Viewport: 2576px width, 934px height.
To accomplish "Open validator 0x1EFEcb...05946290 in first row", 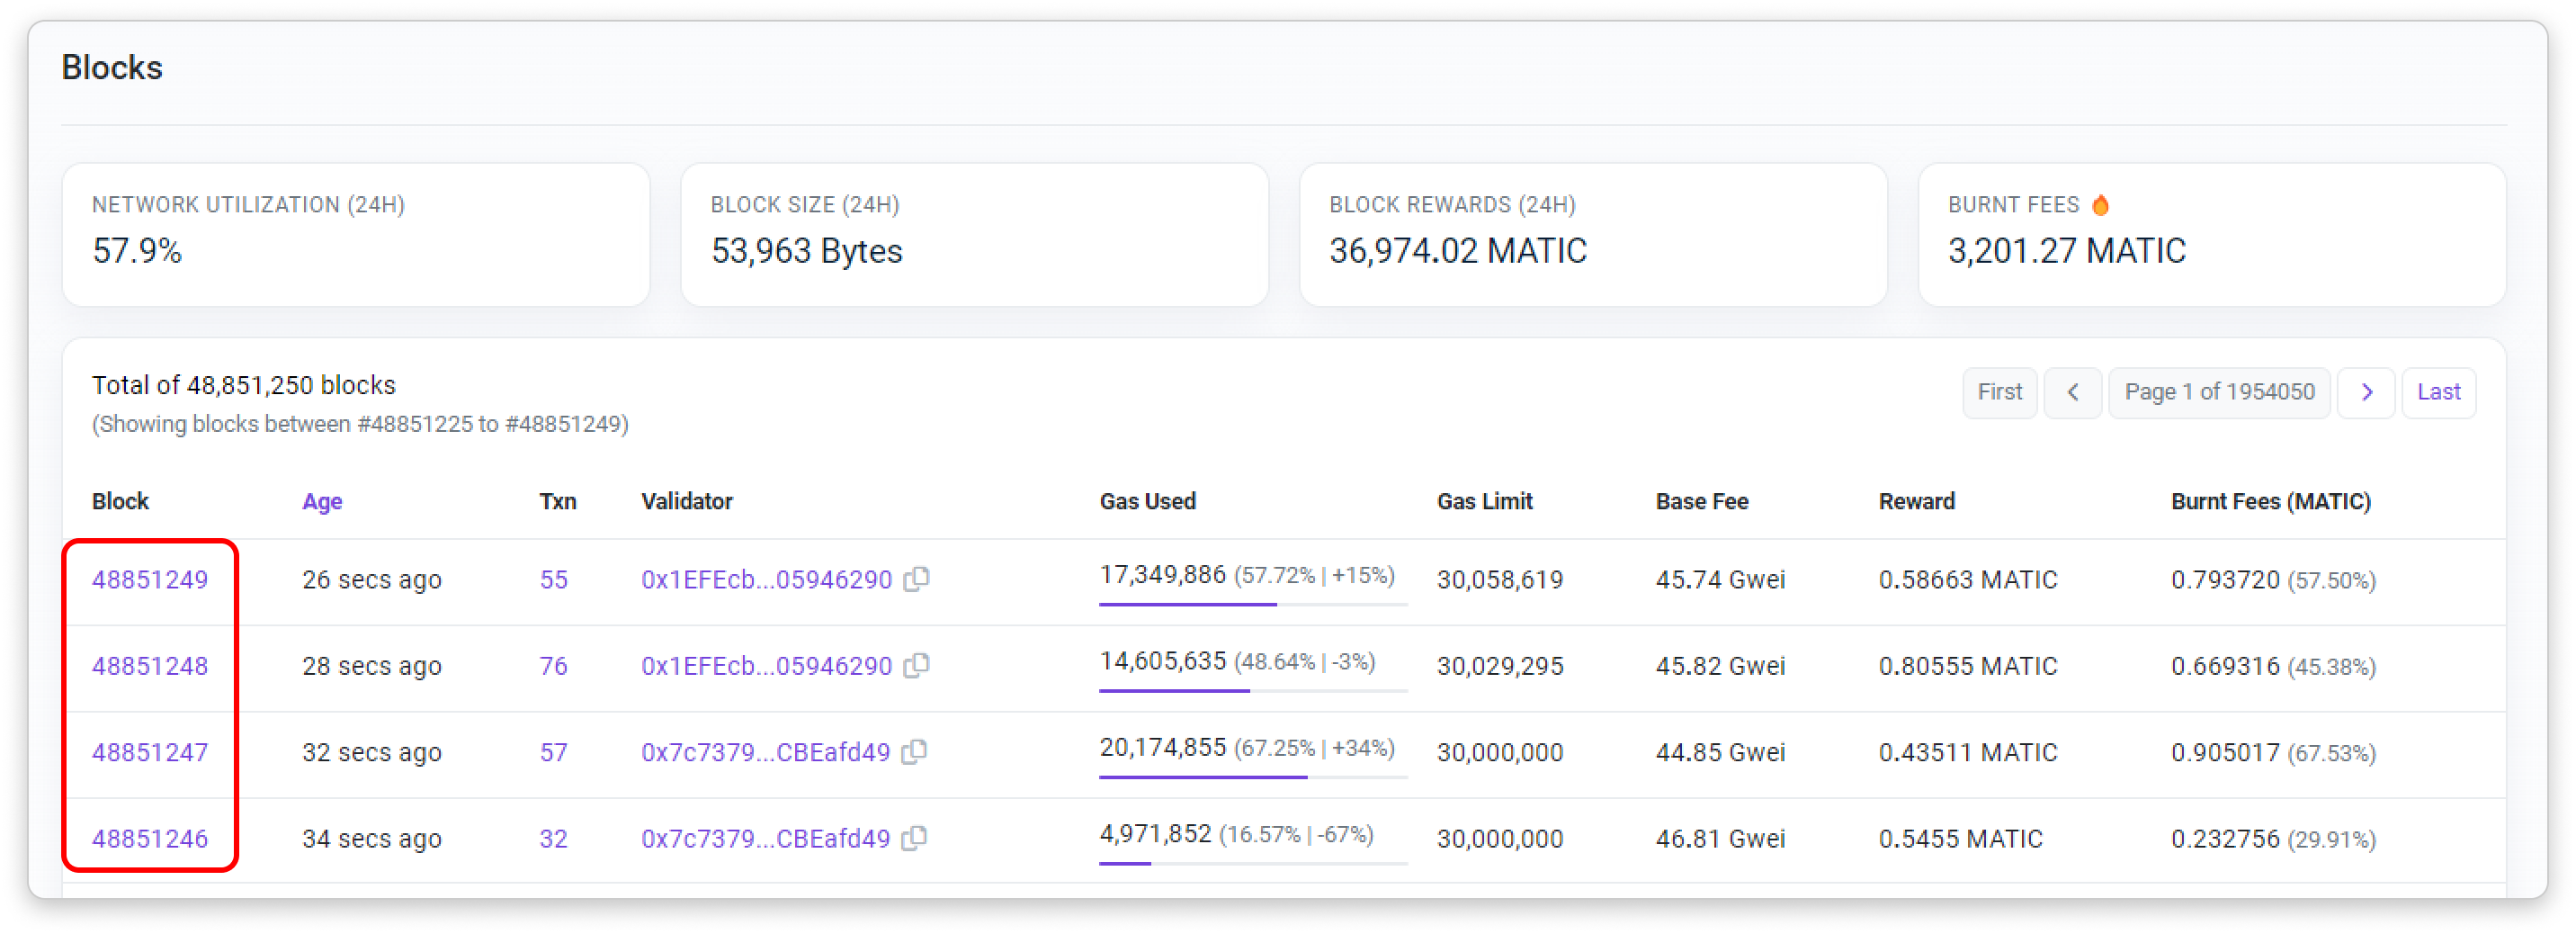I will coord(766,580).
